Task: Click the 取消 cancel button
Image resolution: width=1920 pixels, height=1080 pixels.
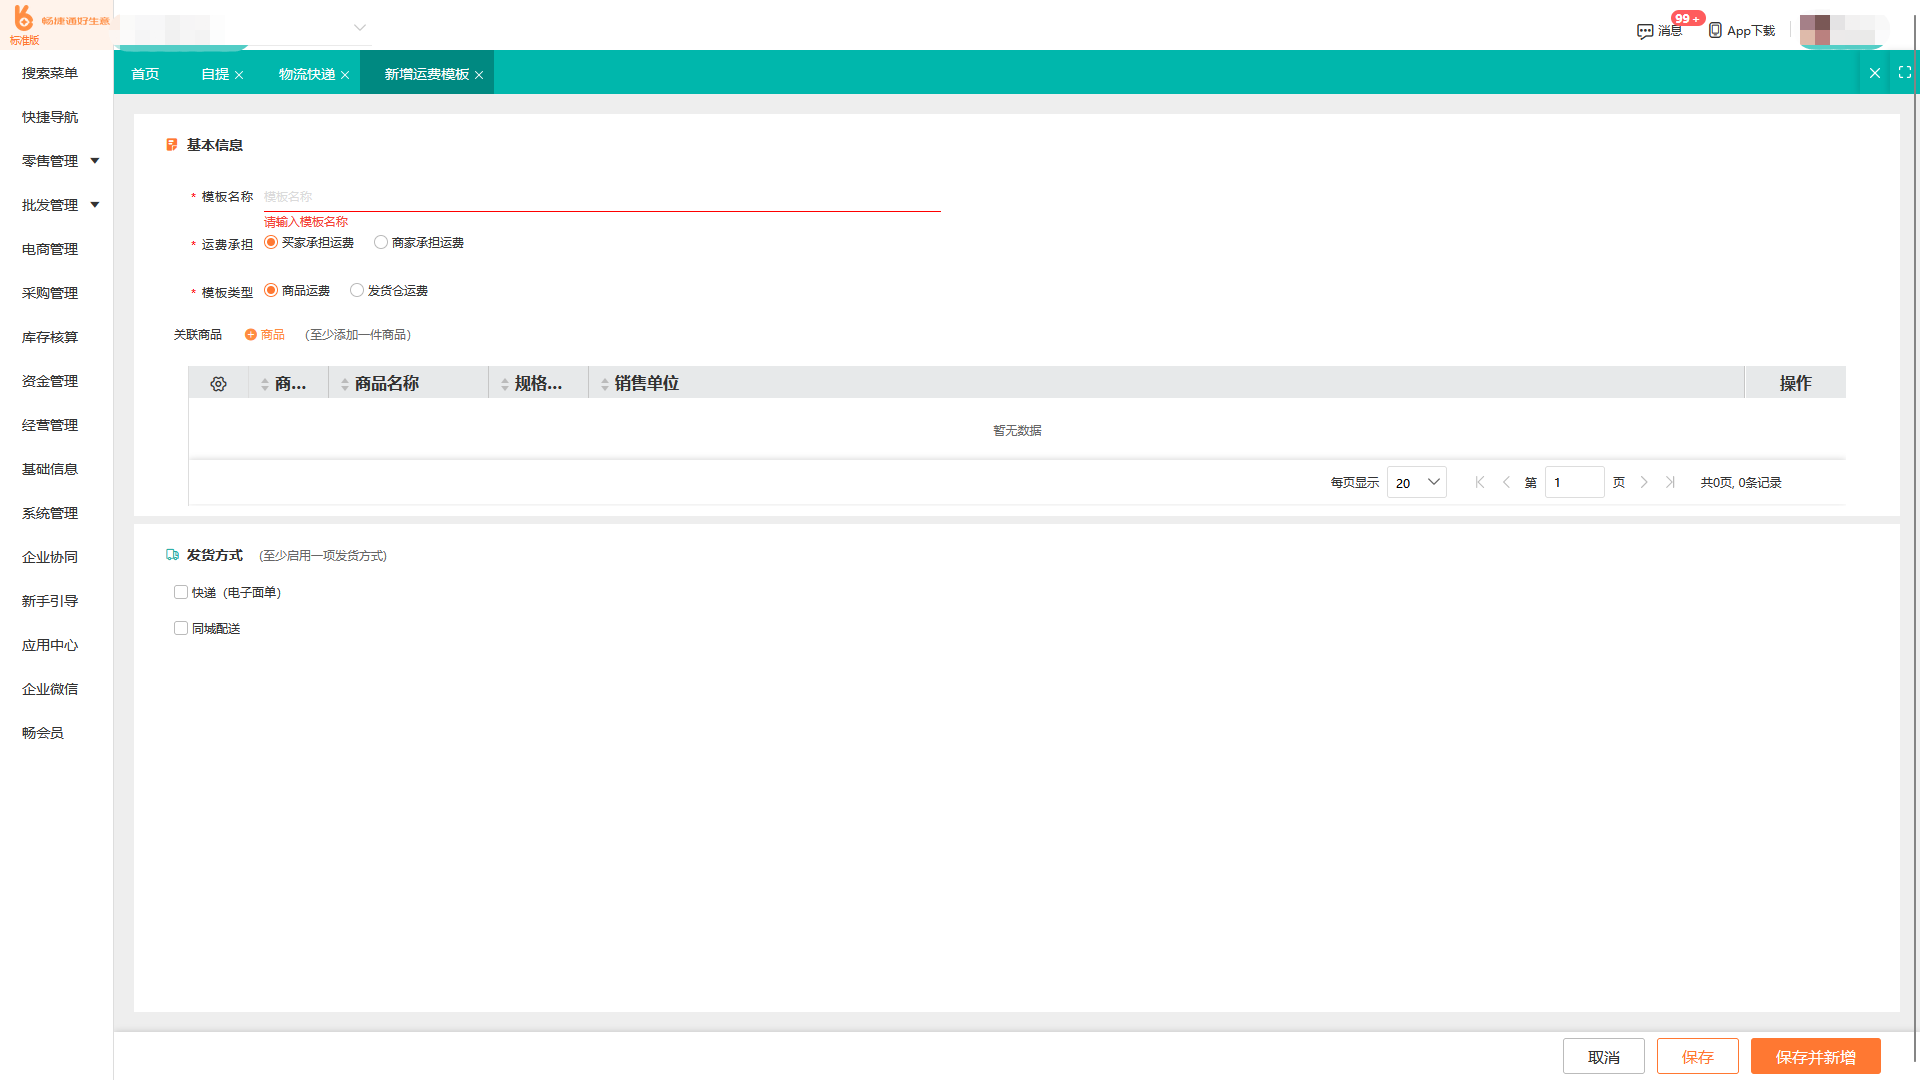Action: pyautogui.click(x=1606, y=1055)
